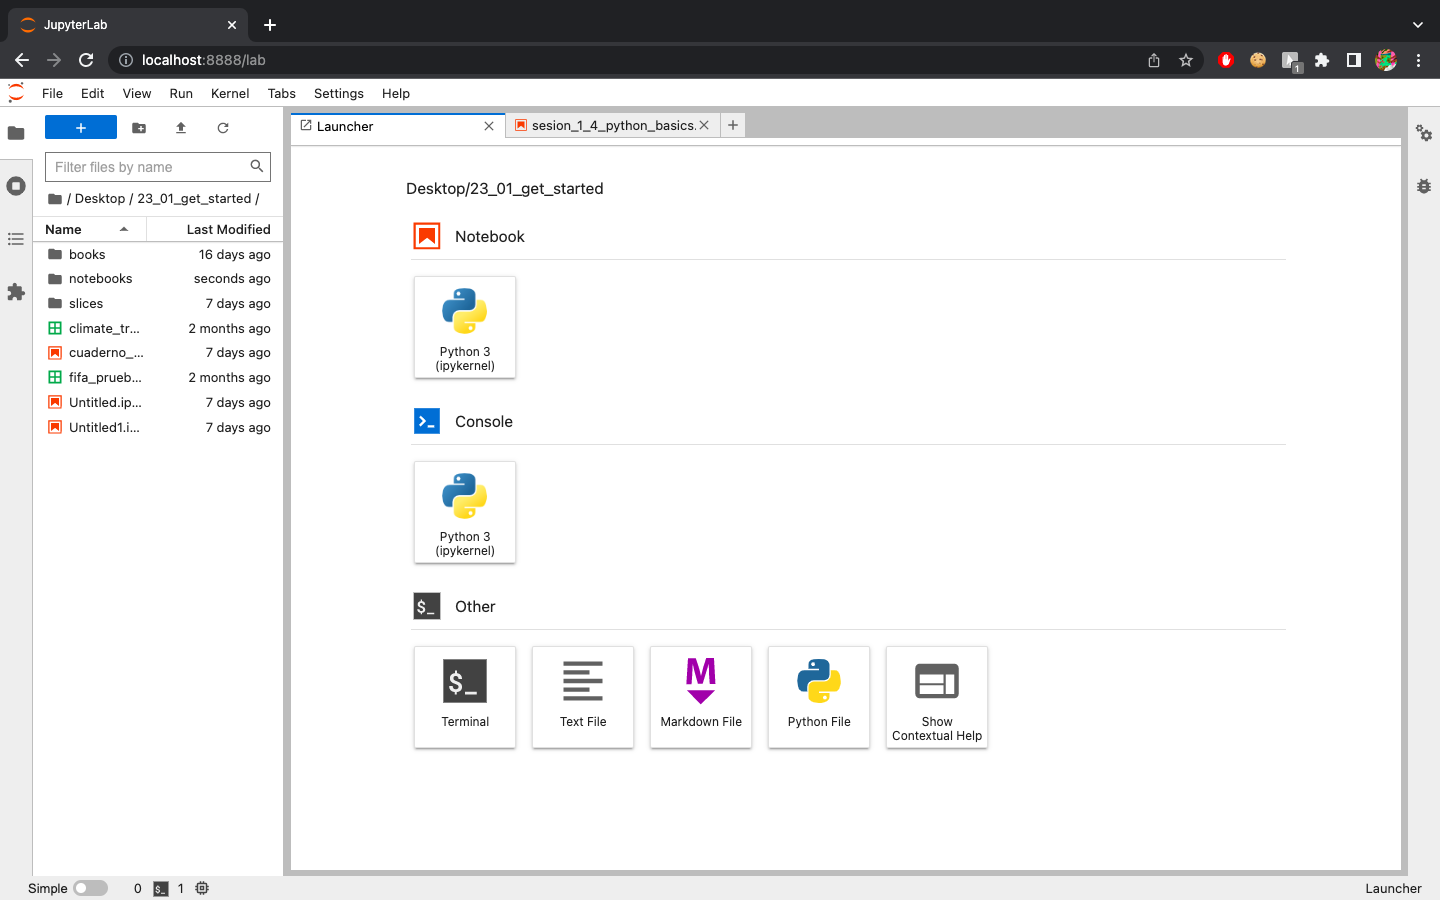Open the debugger bug panel
The image size is (1440, 900).
pos(1424,185)
